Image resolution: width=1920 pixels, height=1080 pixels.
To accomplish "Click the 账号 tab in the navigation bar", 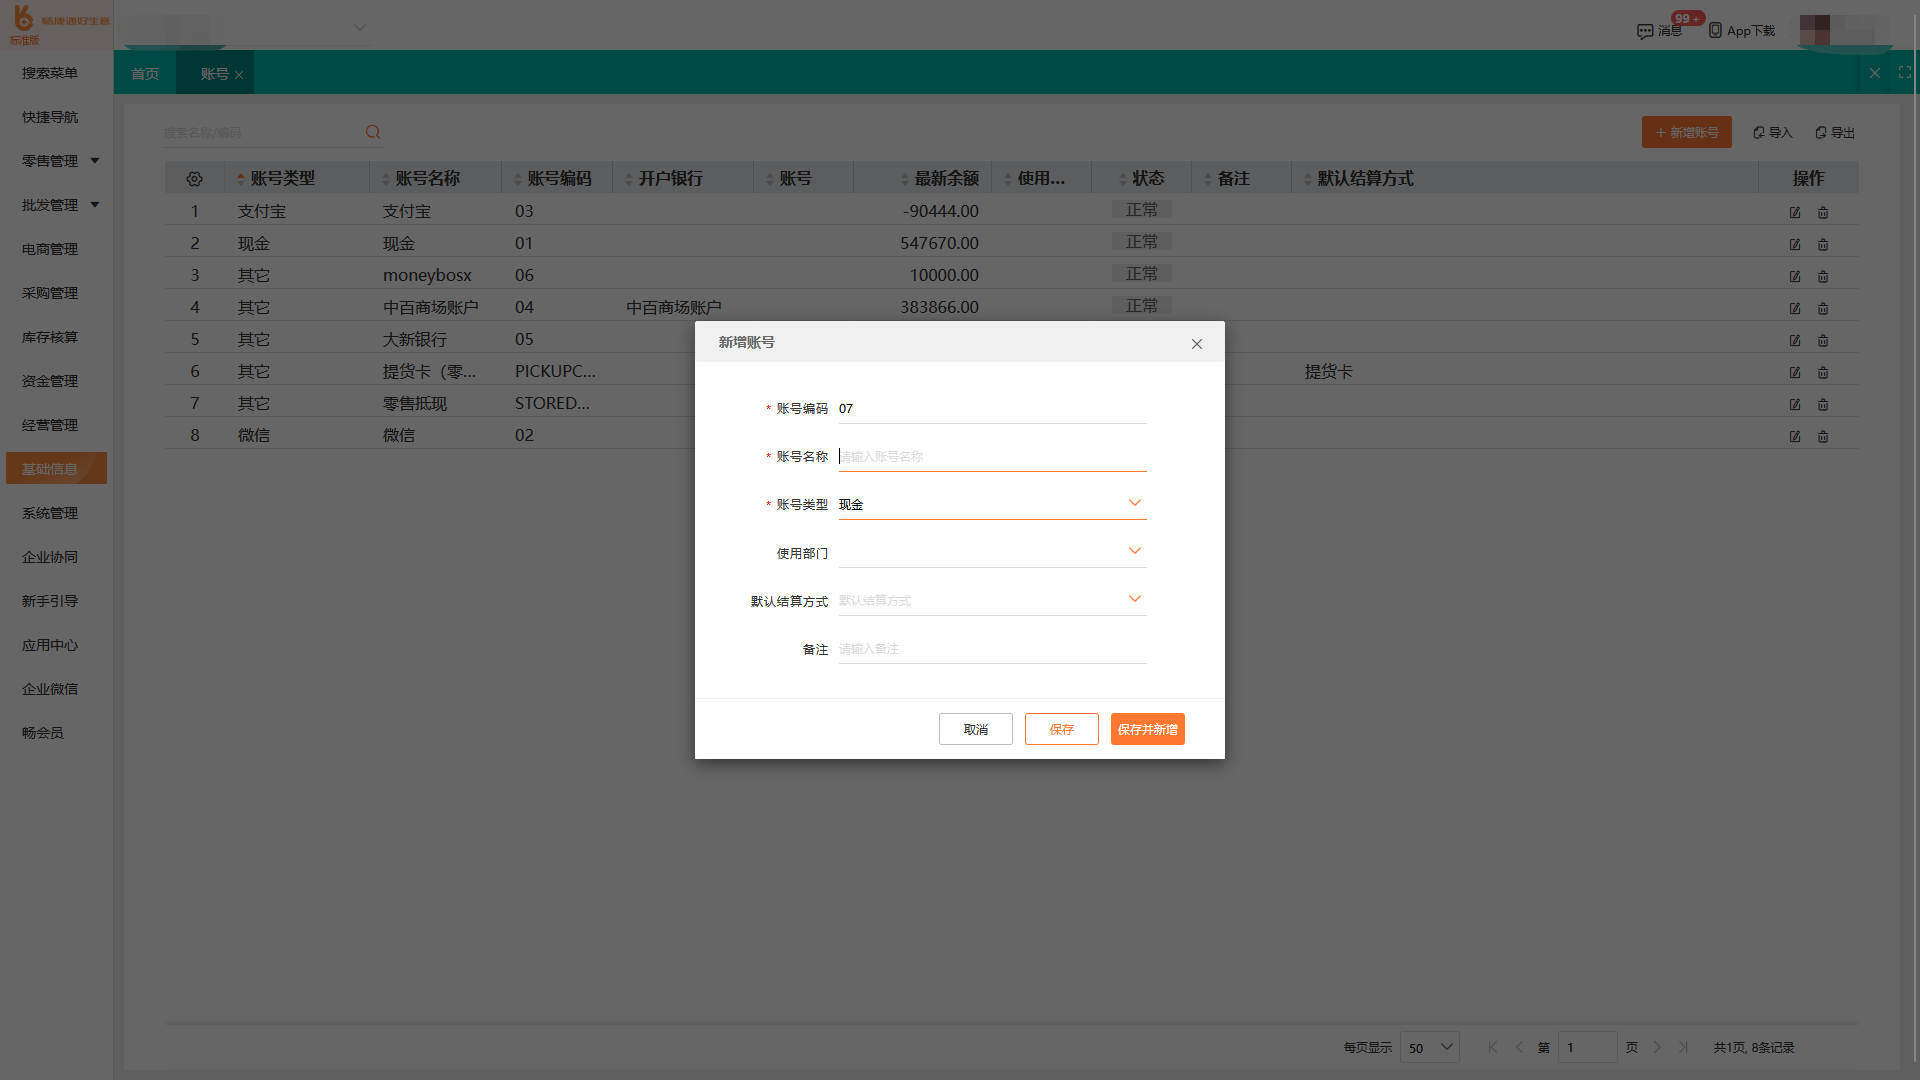I will point(214,73).
